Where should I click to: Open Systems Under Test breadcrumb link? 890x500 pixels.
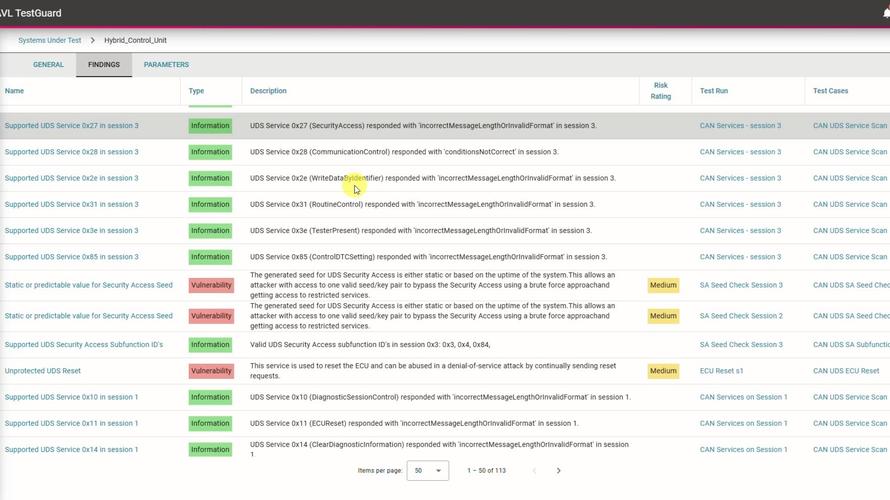click(49, 40)
